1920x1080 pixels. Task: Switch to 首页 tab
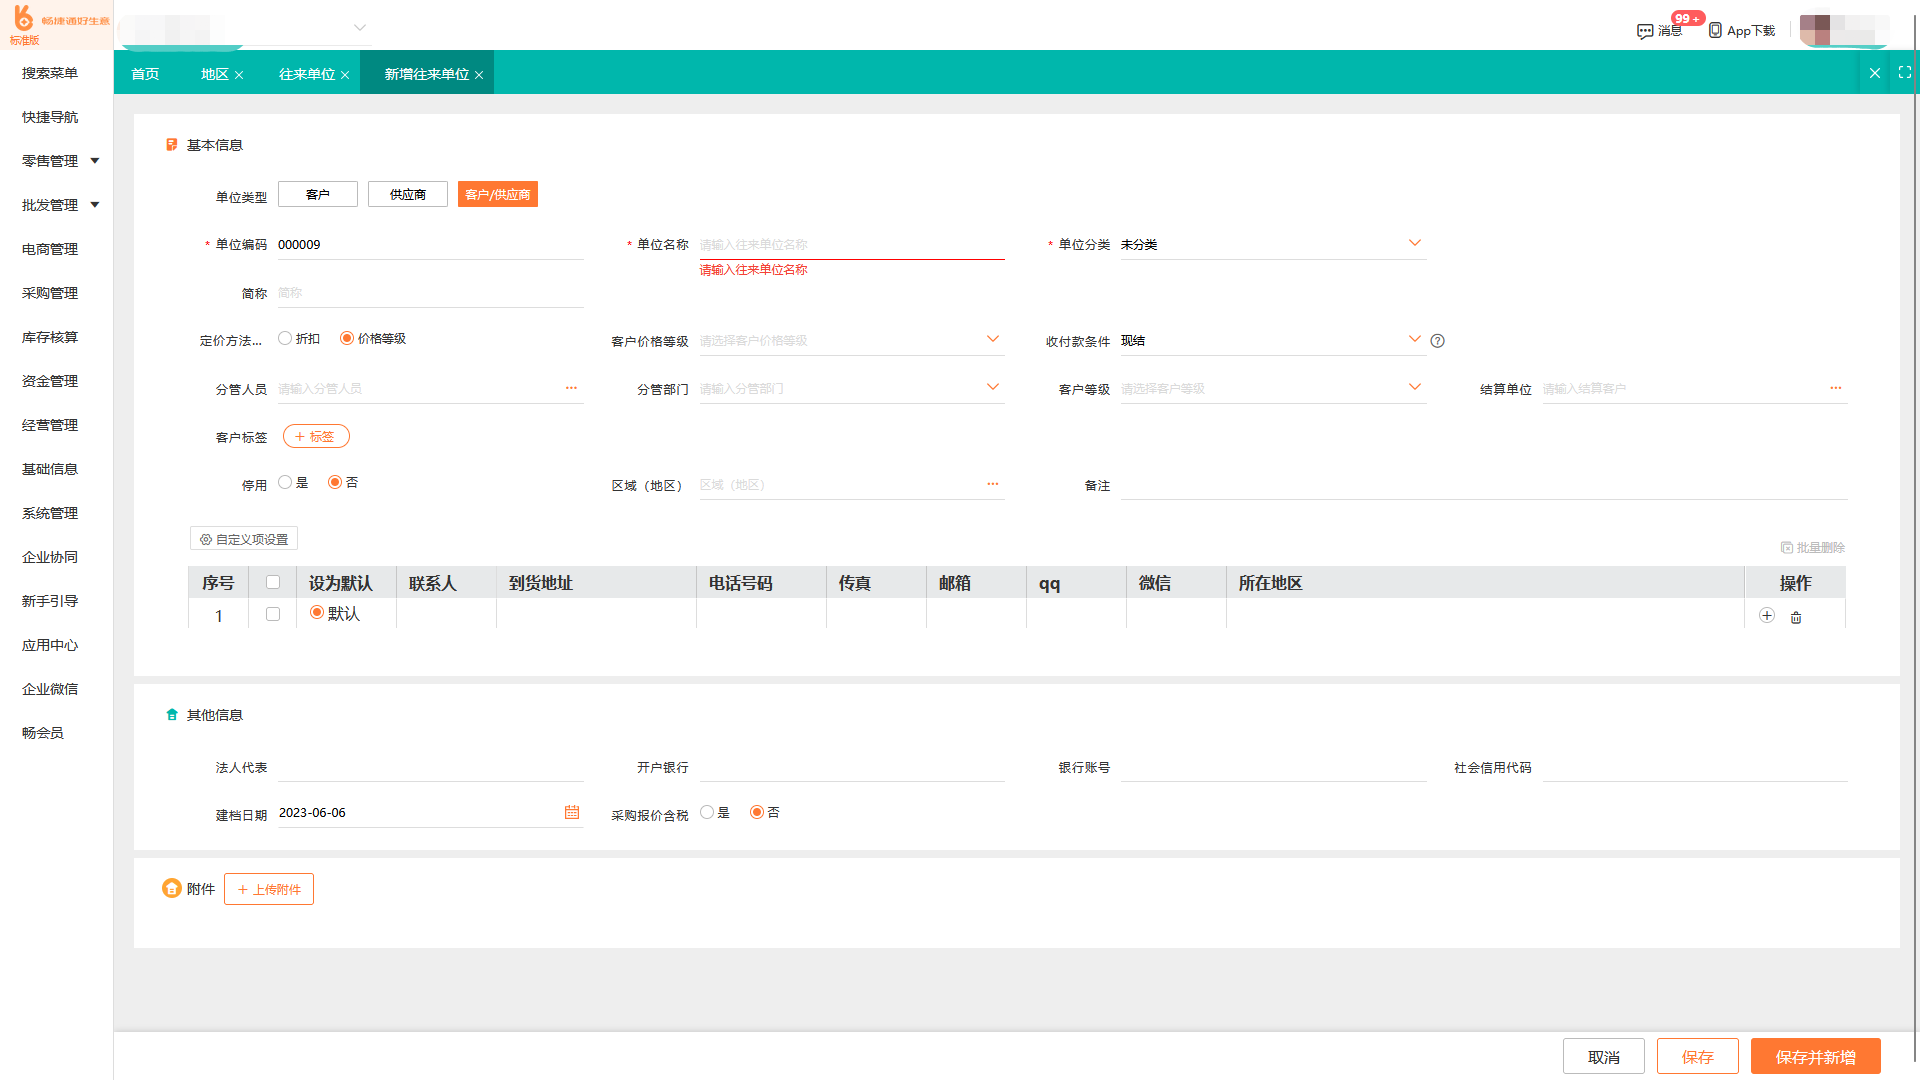click(x=145, y=73)
